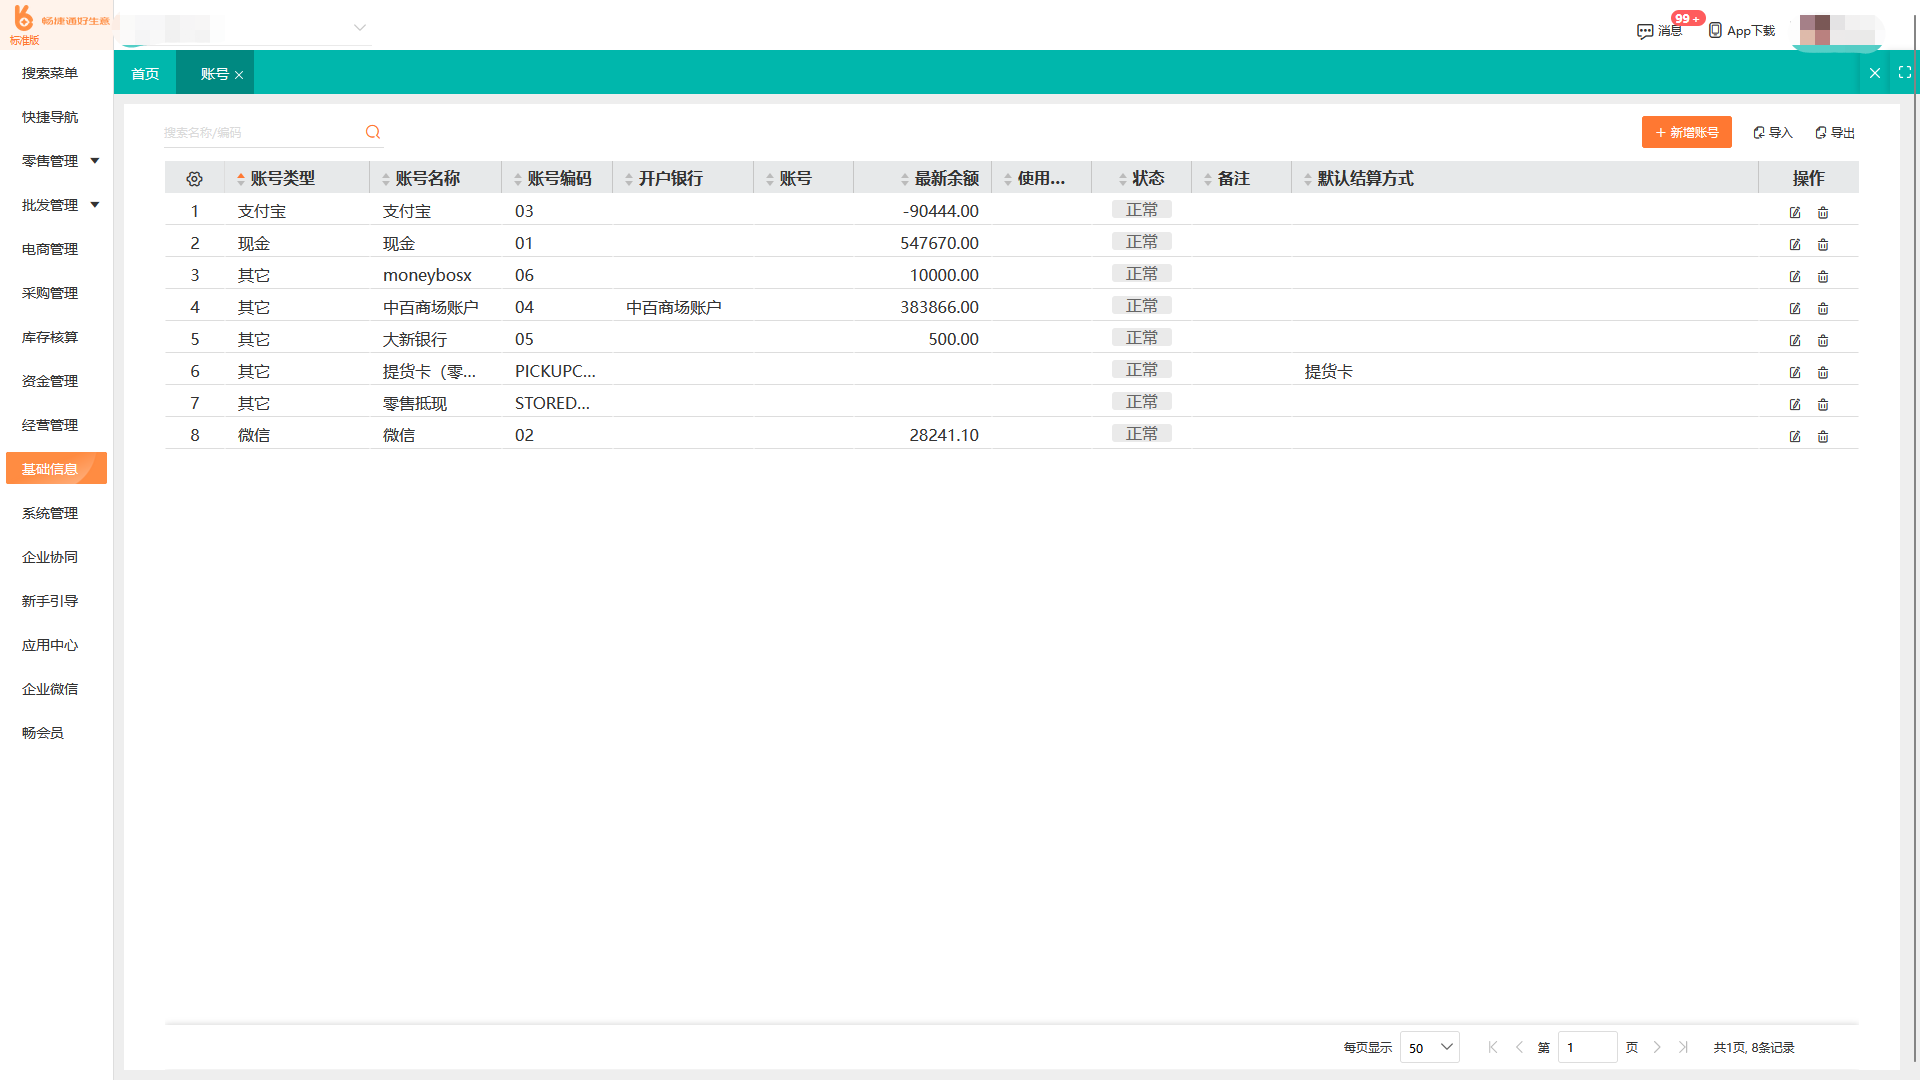
Task: Select the 基础信息 sidebar menu item
Action: tap(51, 468)
